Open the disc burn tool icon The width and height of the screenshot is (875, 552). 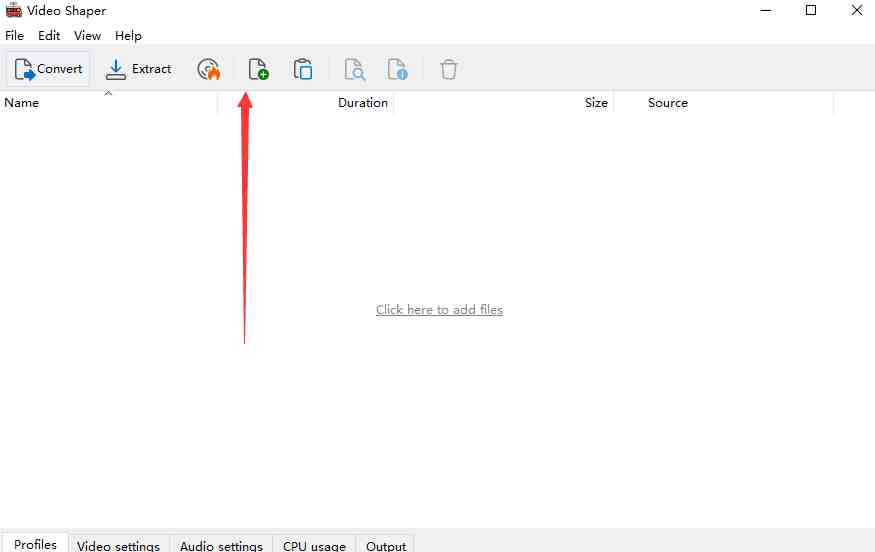tap(208, 69)
